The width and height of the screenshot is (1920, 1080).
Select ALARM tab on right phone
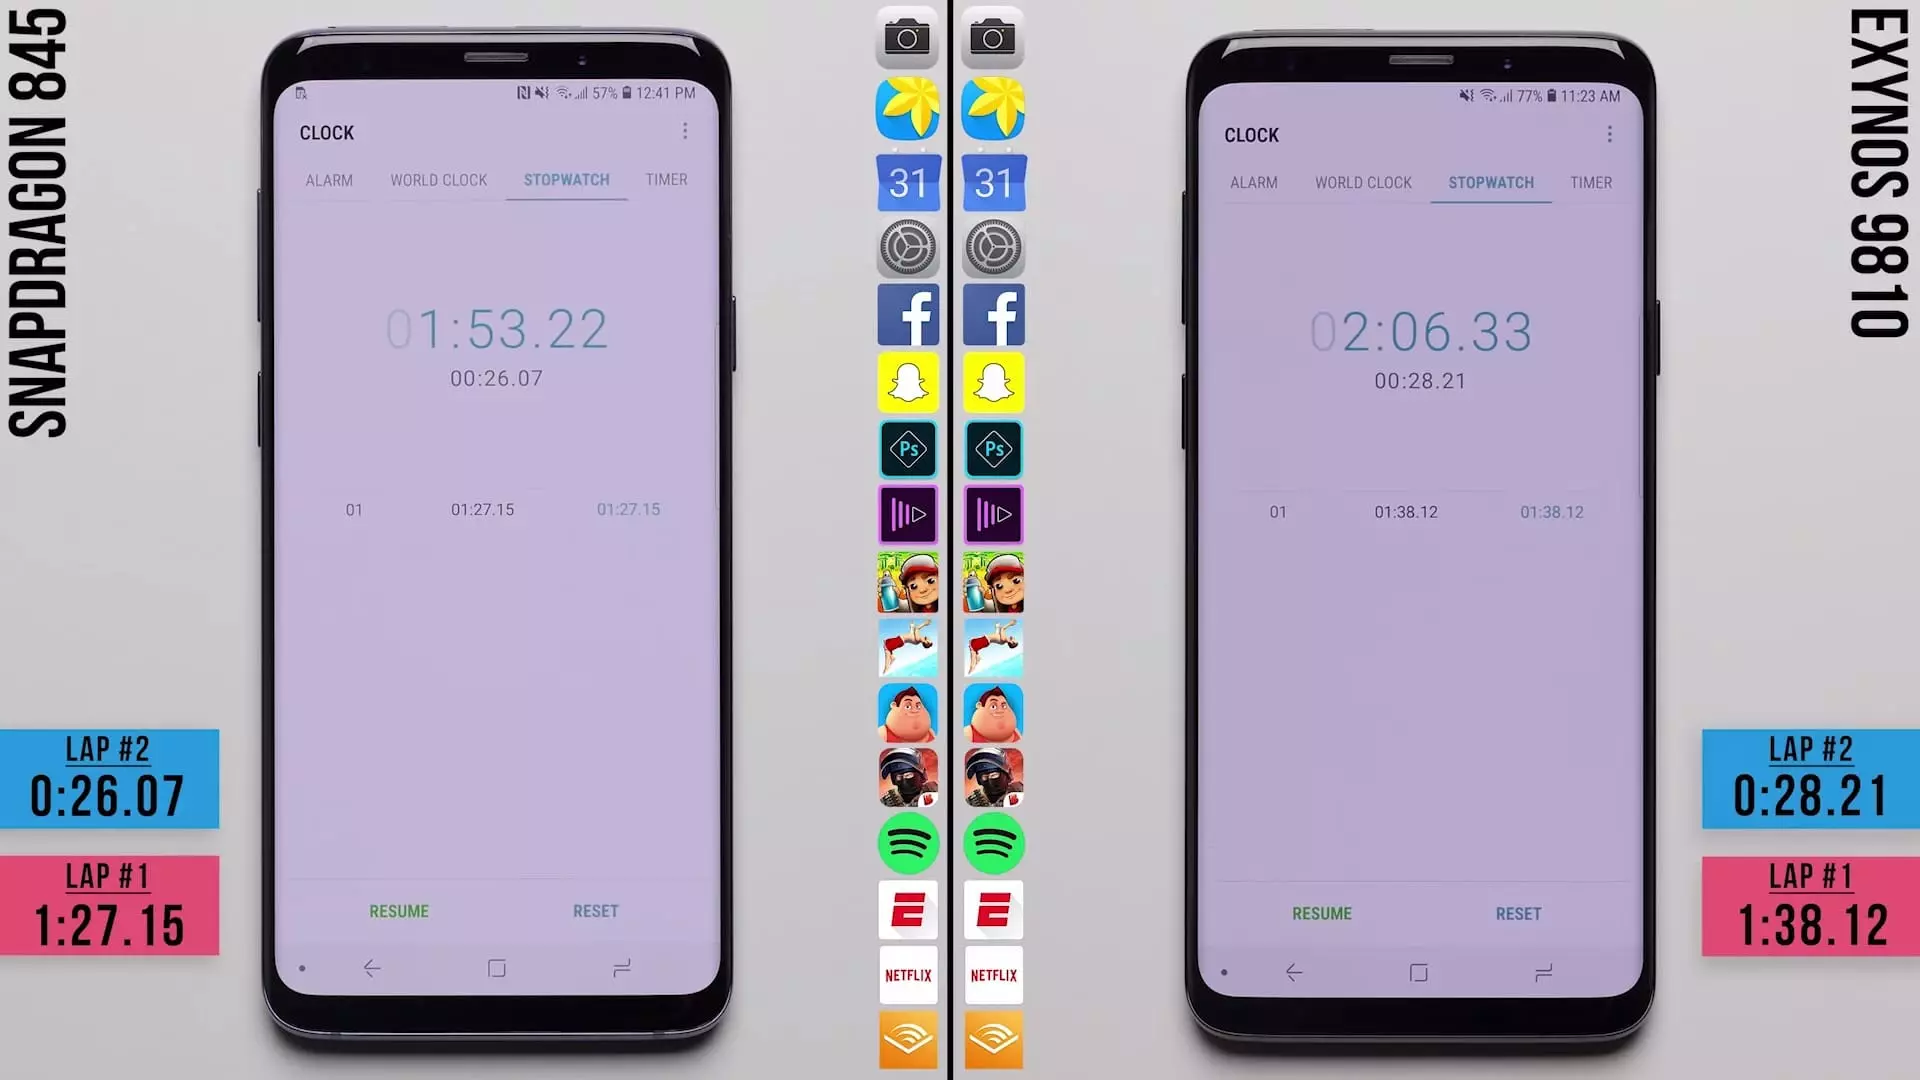[1254, 182]
